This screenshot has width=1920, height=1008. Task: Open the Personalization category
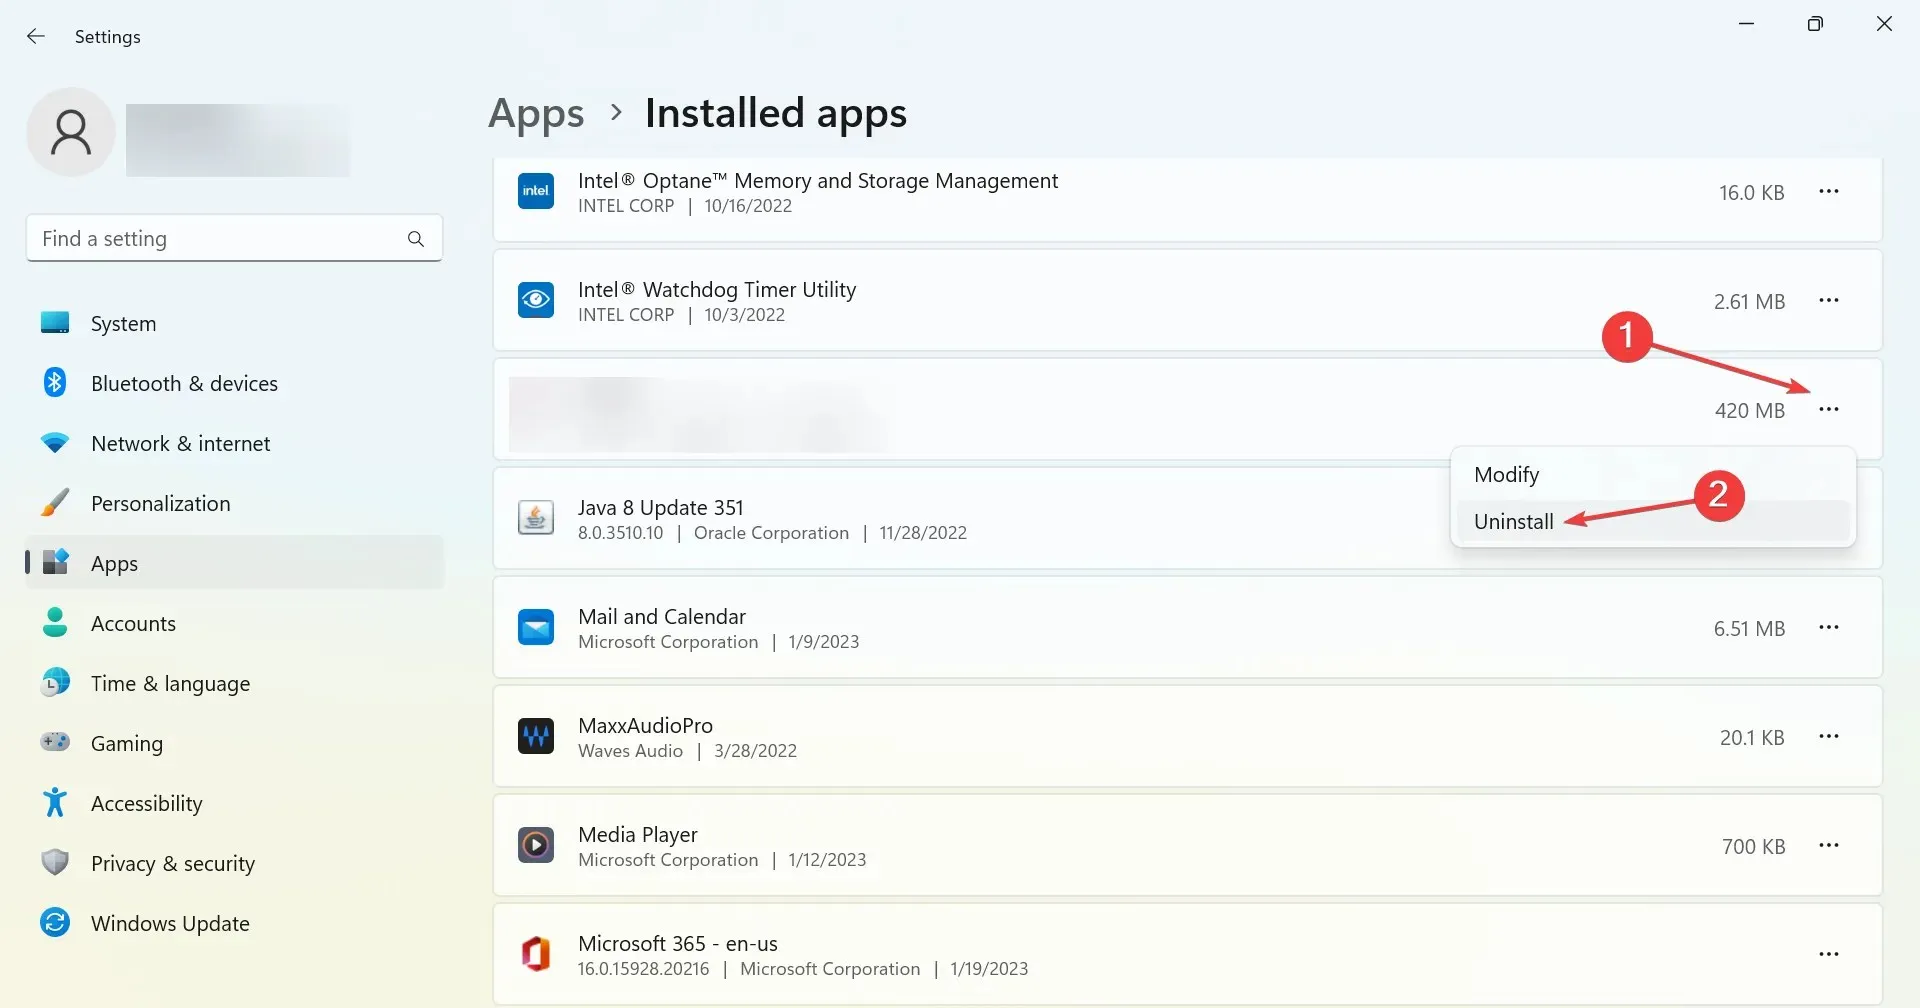[234, 503]
